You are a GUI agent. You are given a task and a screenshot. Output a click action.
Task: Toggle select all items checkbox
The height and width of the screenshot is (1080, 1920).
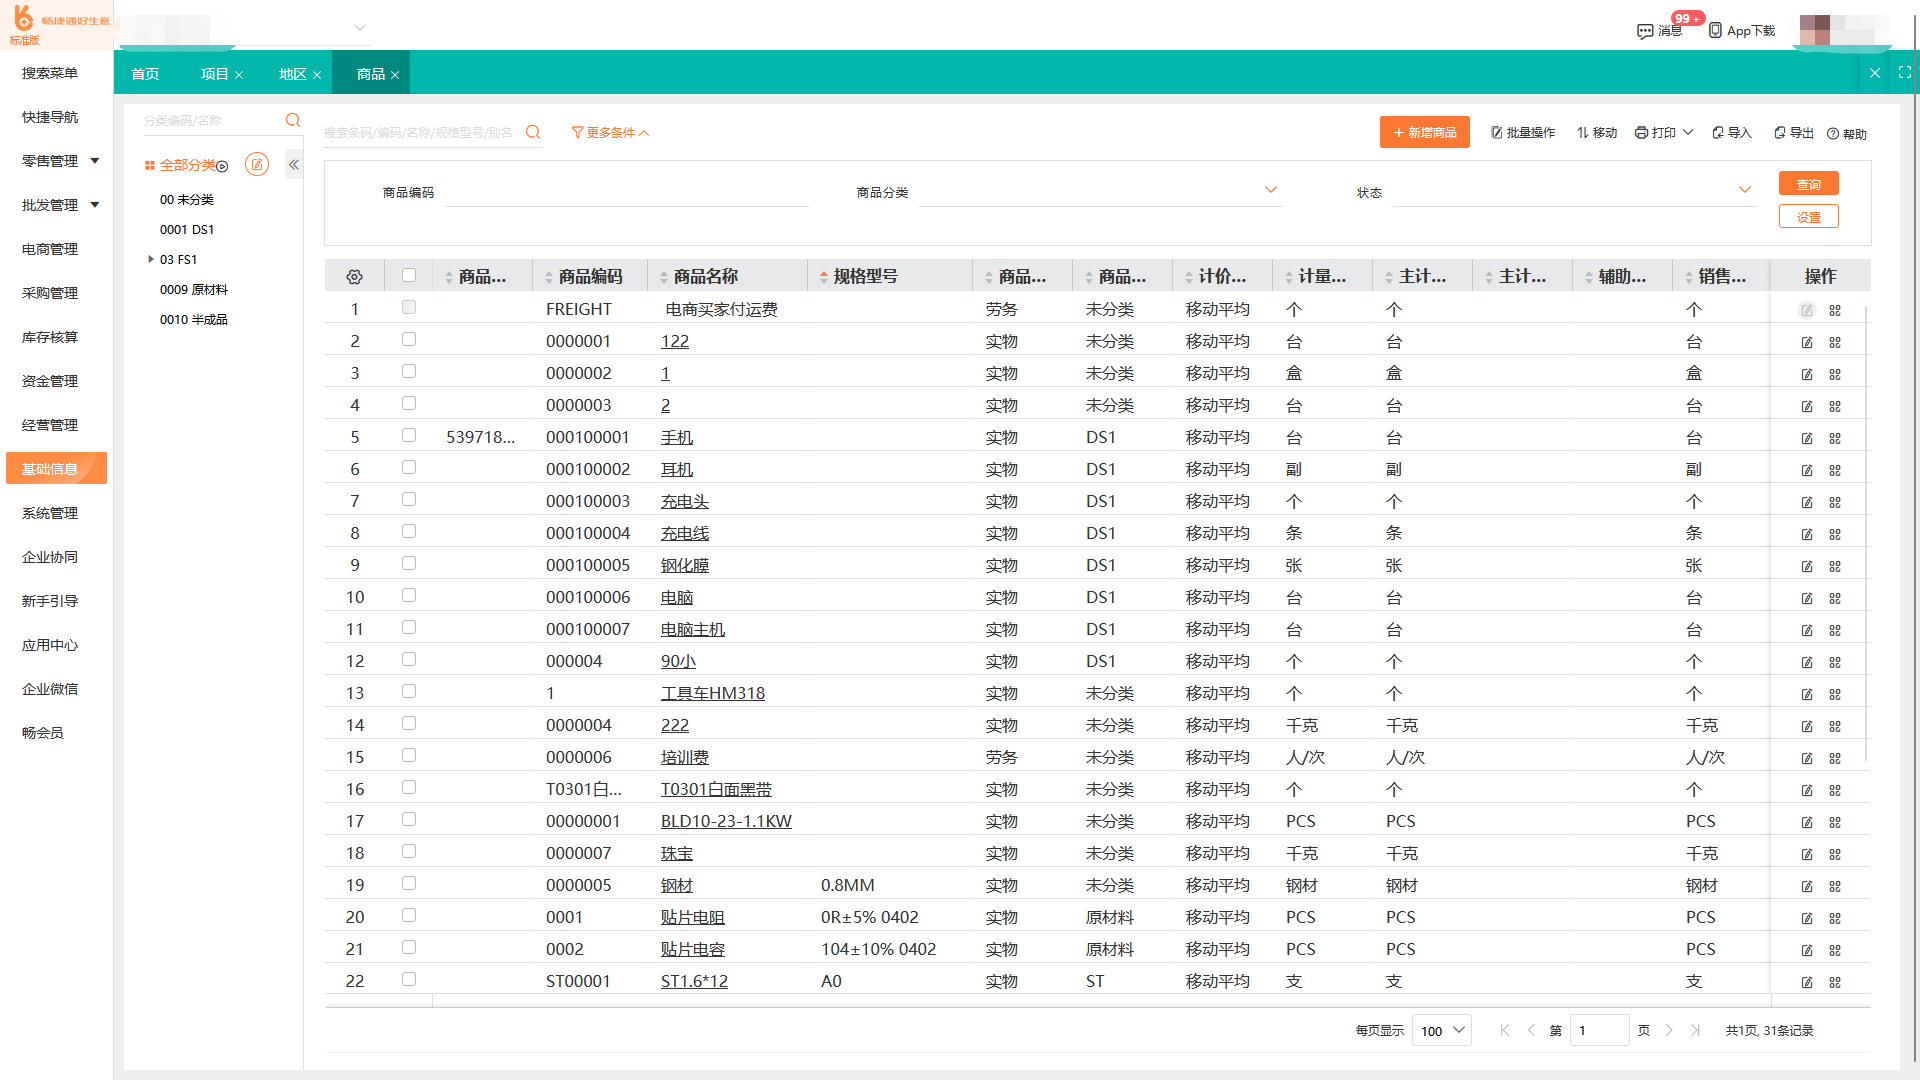[x=409, y=276]
